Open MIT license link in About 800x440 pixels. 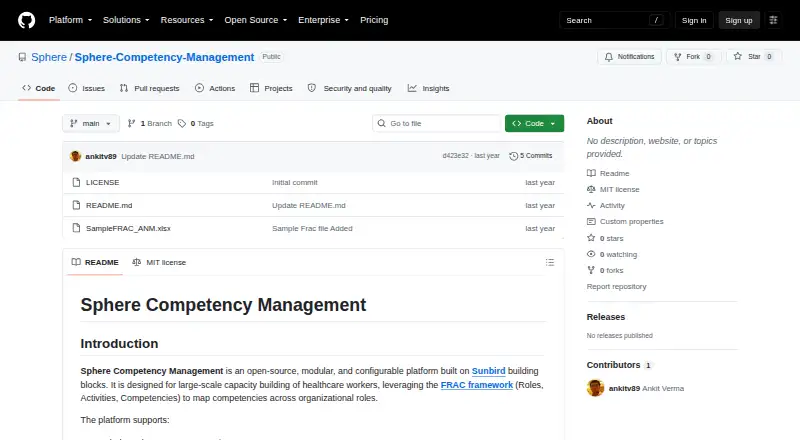(613, 189)
